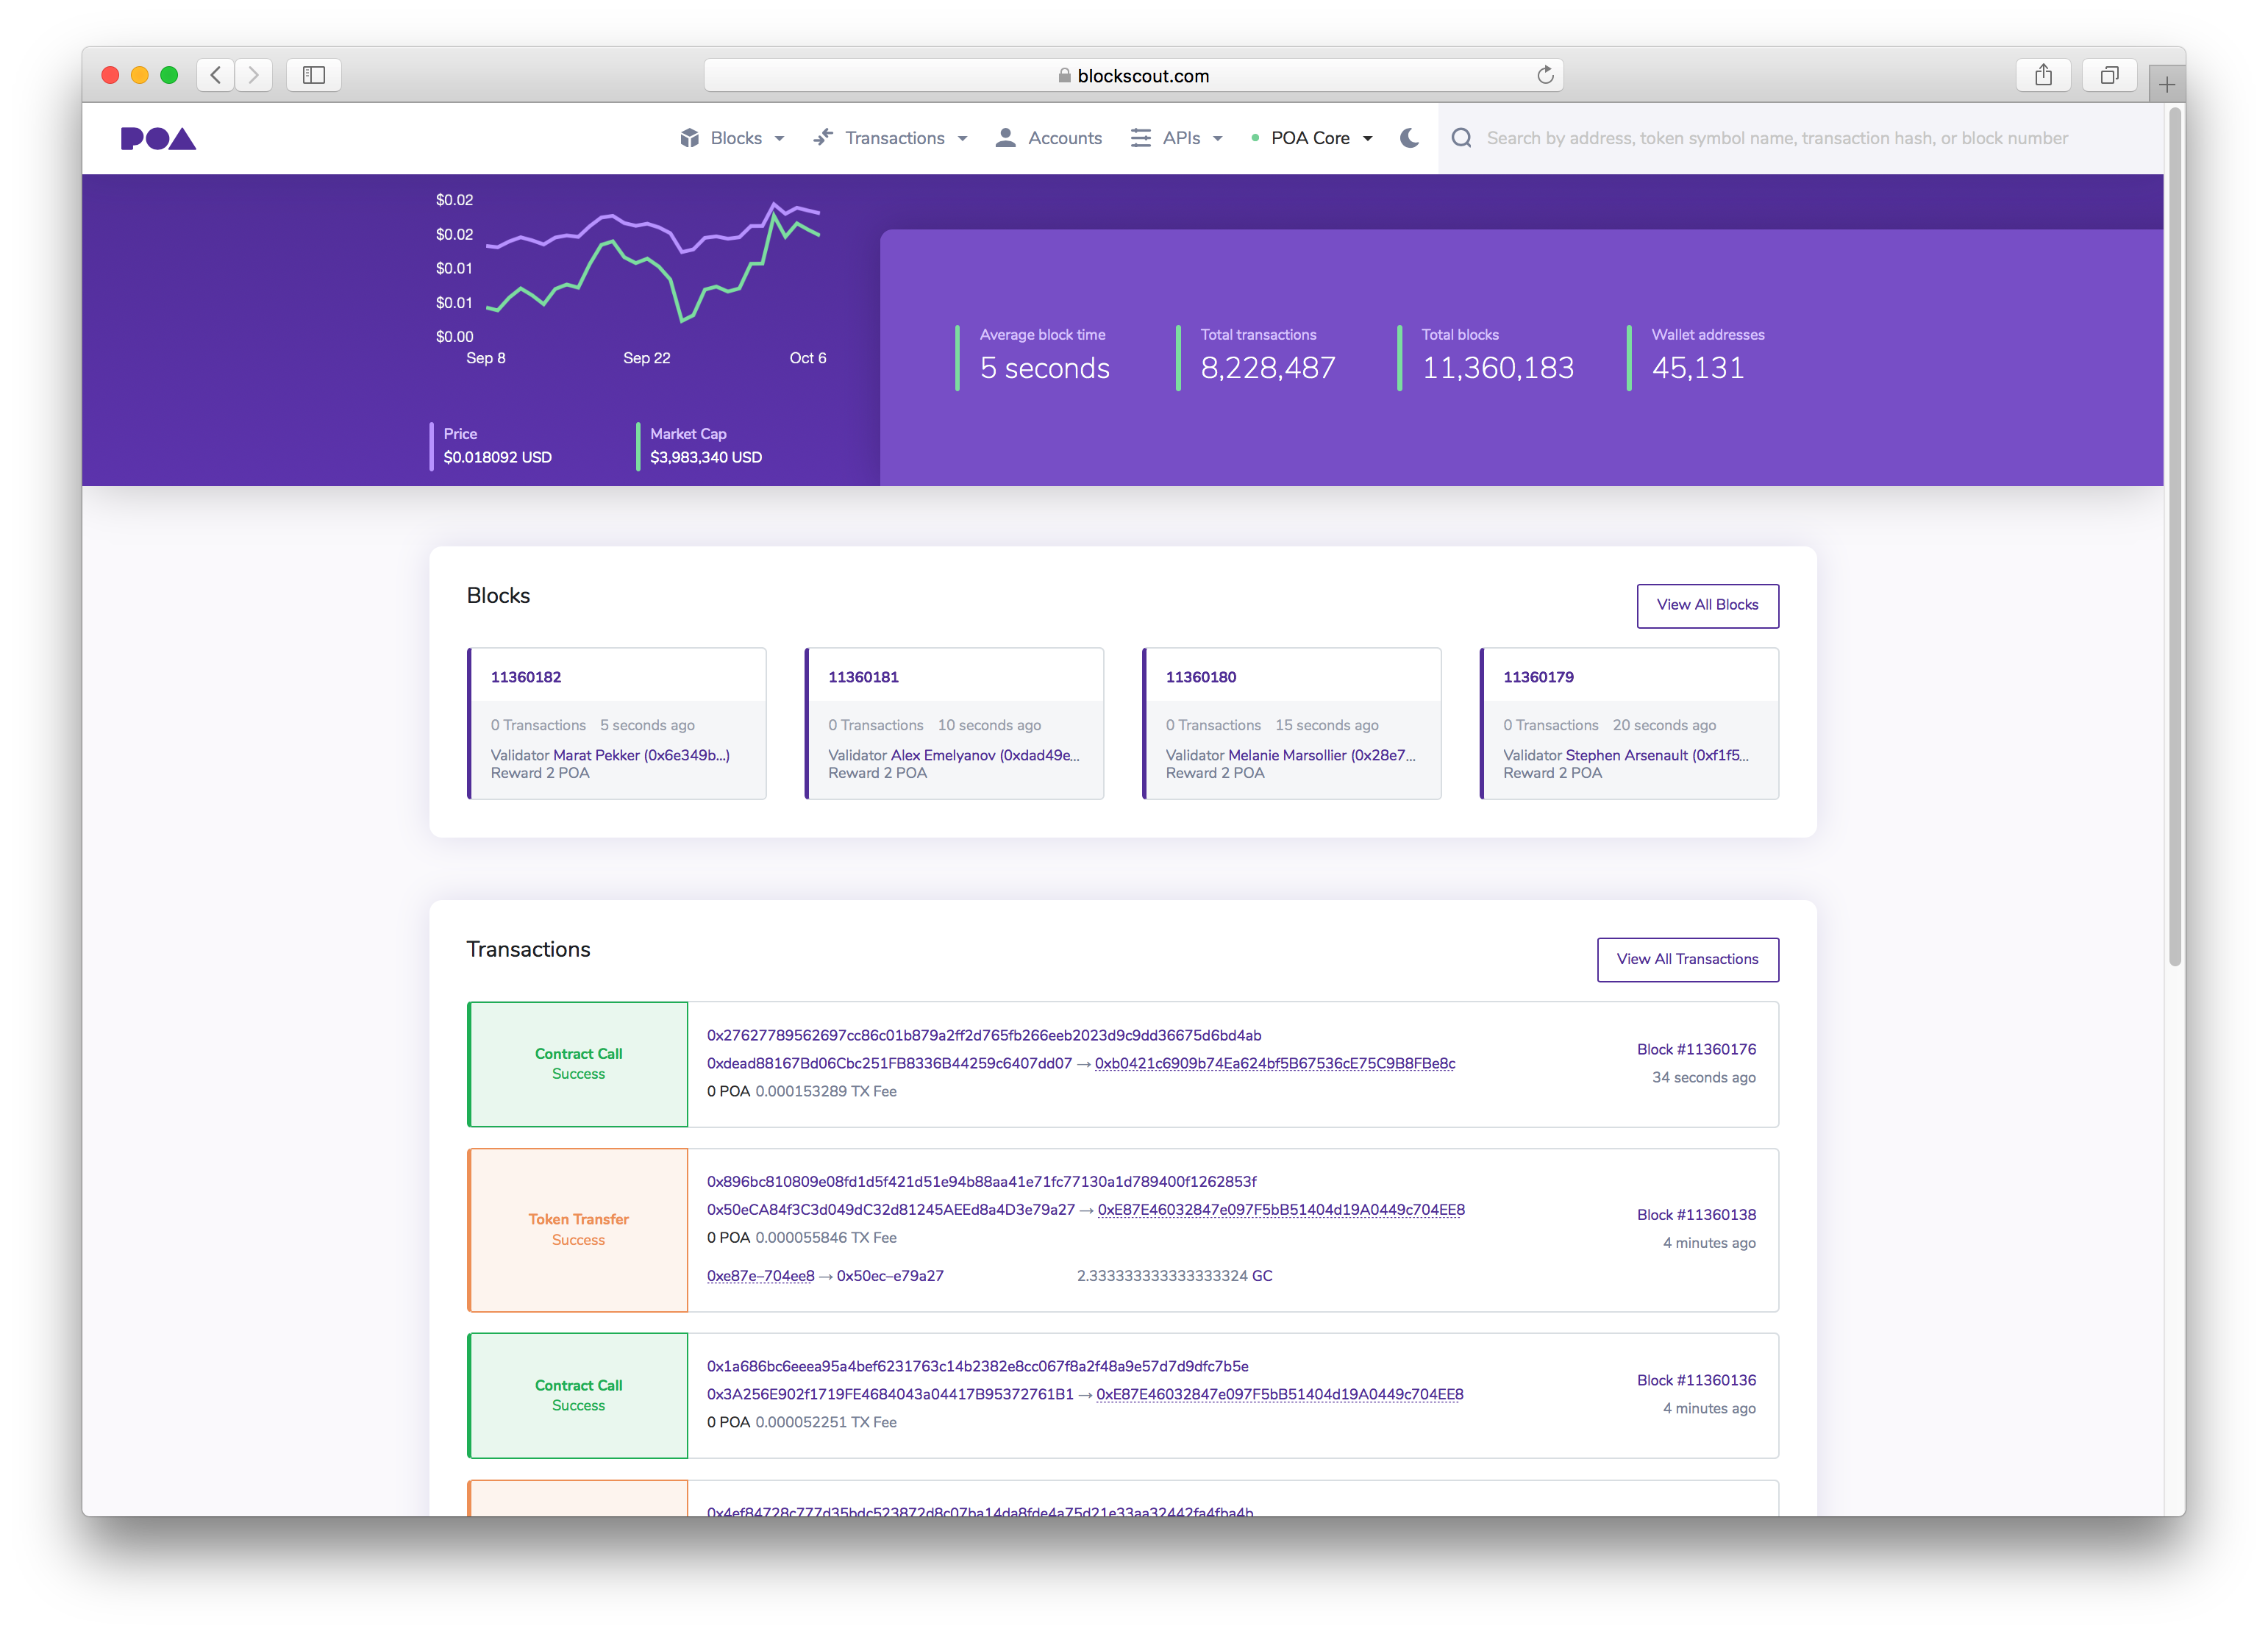
Task: Toggle dark mode moon icon
Action: pos(1409,139)
